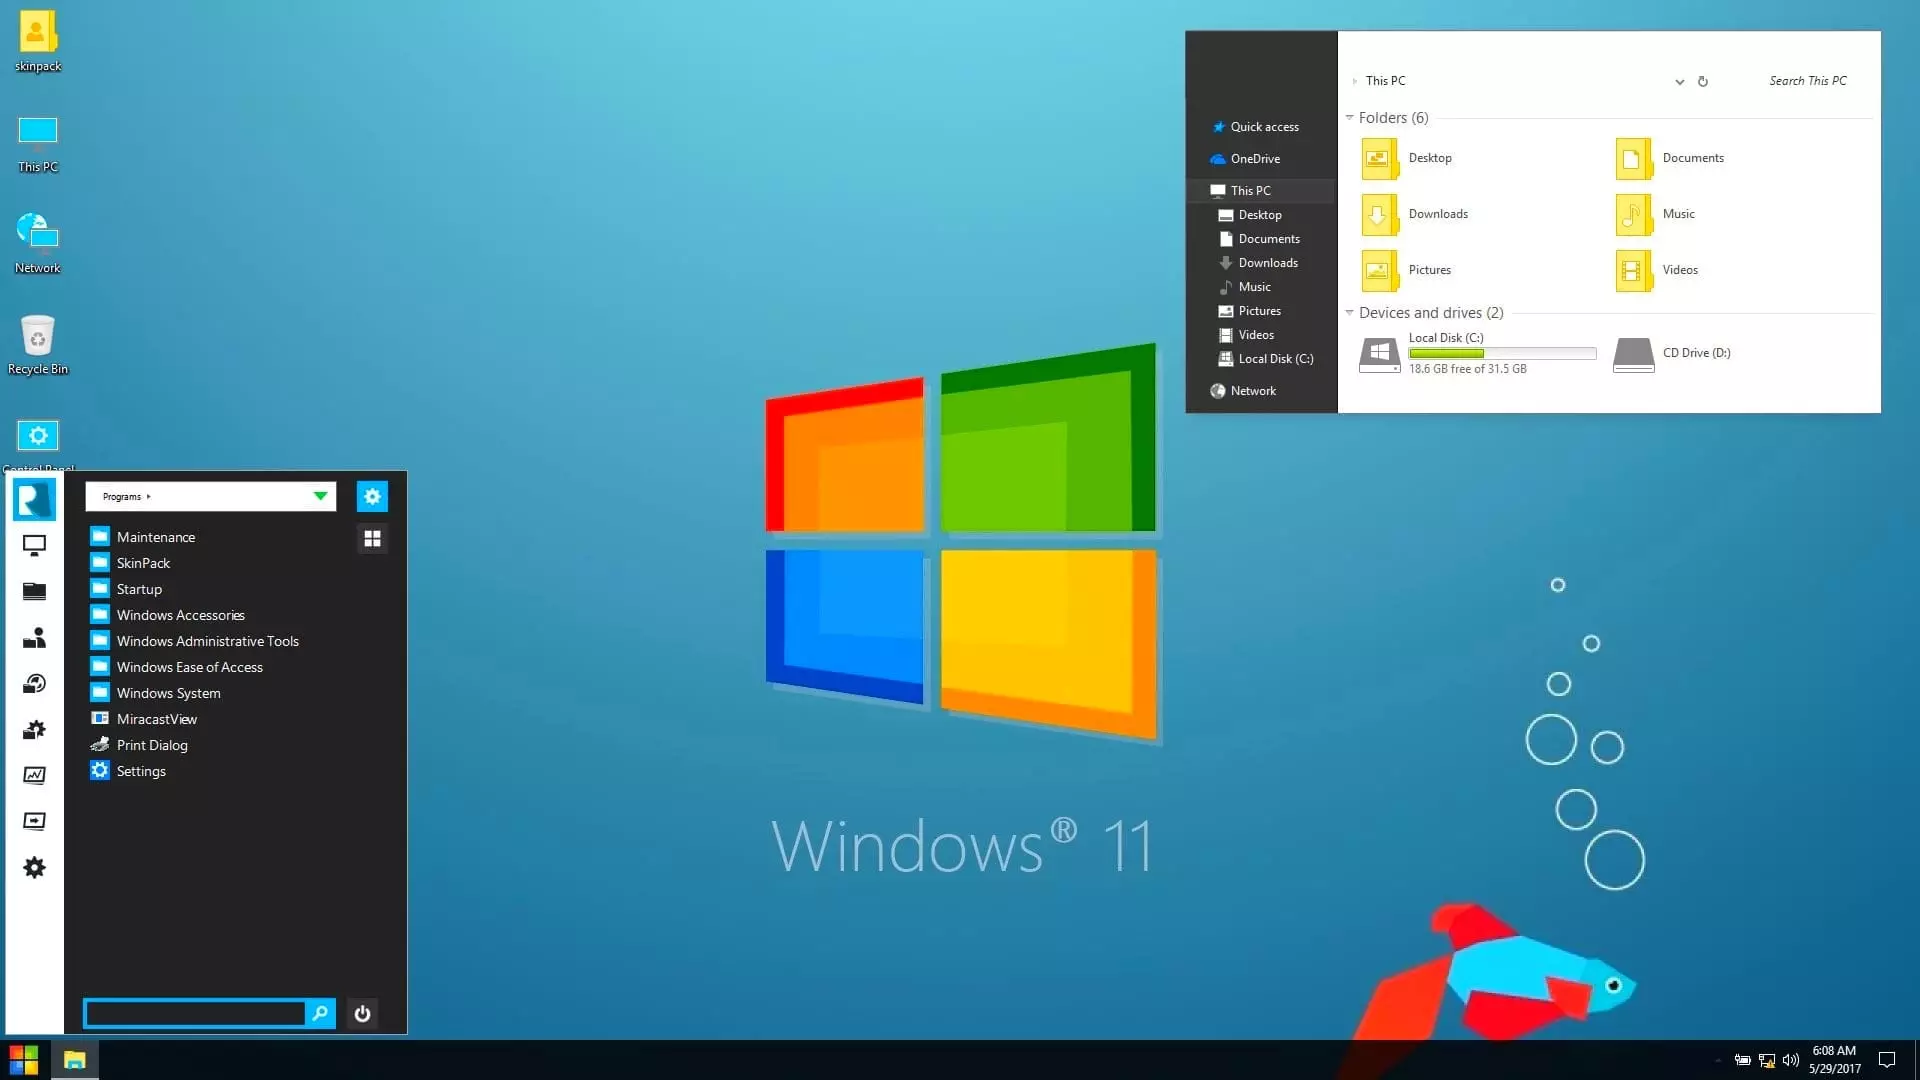Image resolution: width=1920 pixels, height=1080 pixels.
Task: Click the Windows taskbar Start button
Action: pyautogui.click(x=24, y=1059)
